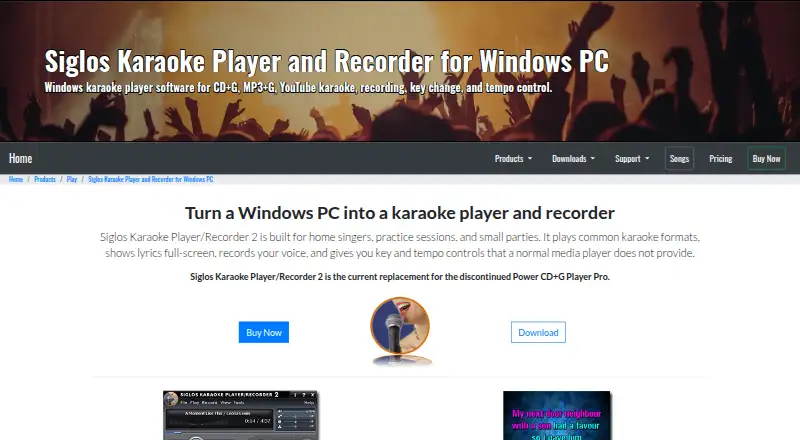
Task: Click the Siglos Karaoke Player breadcrumb link
Action: coord(151,179)
